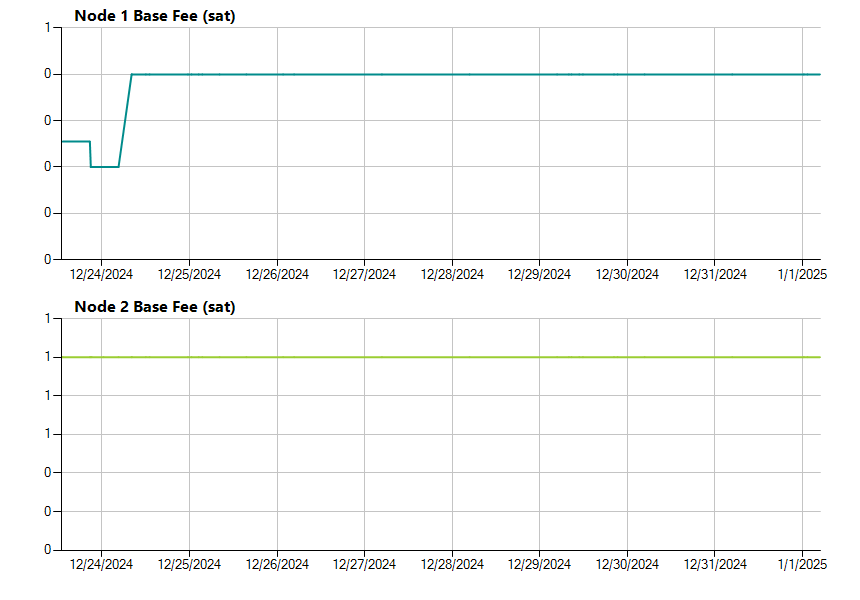
Task: Click 12/27/2024 label under the Node 1 chart
Action: tap(364, 274)
